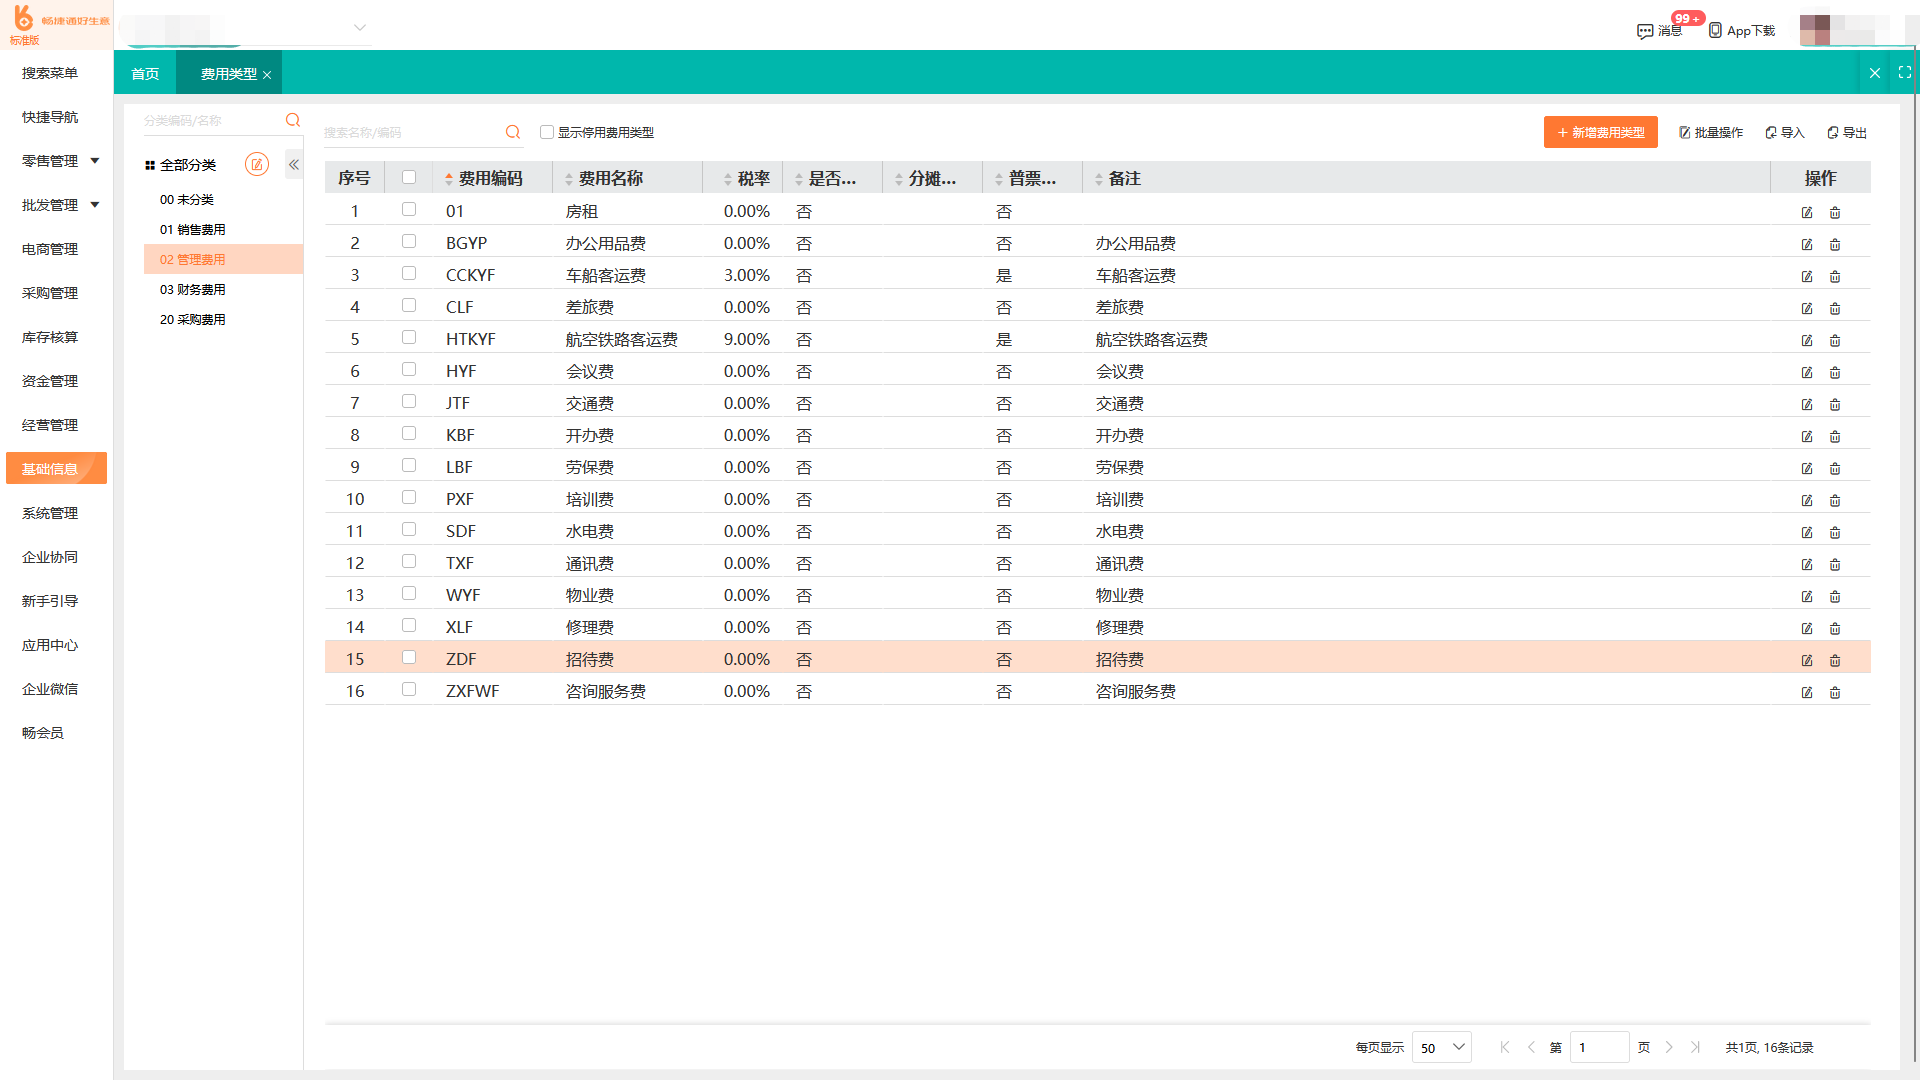
Task: Click the batch operation icon
Action: [1709, 131]
